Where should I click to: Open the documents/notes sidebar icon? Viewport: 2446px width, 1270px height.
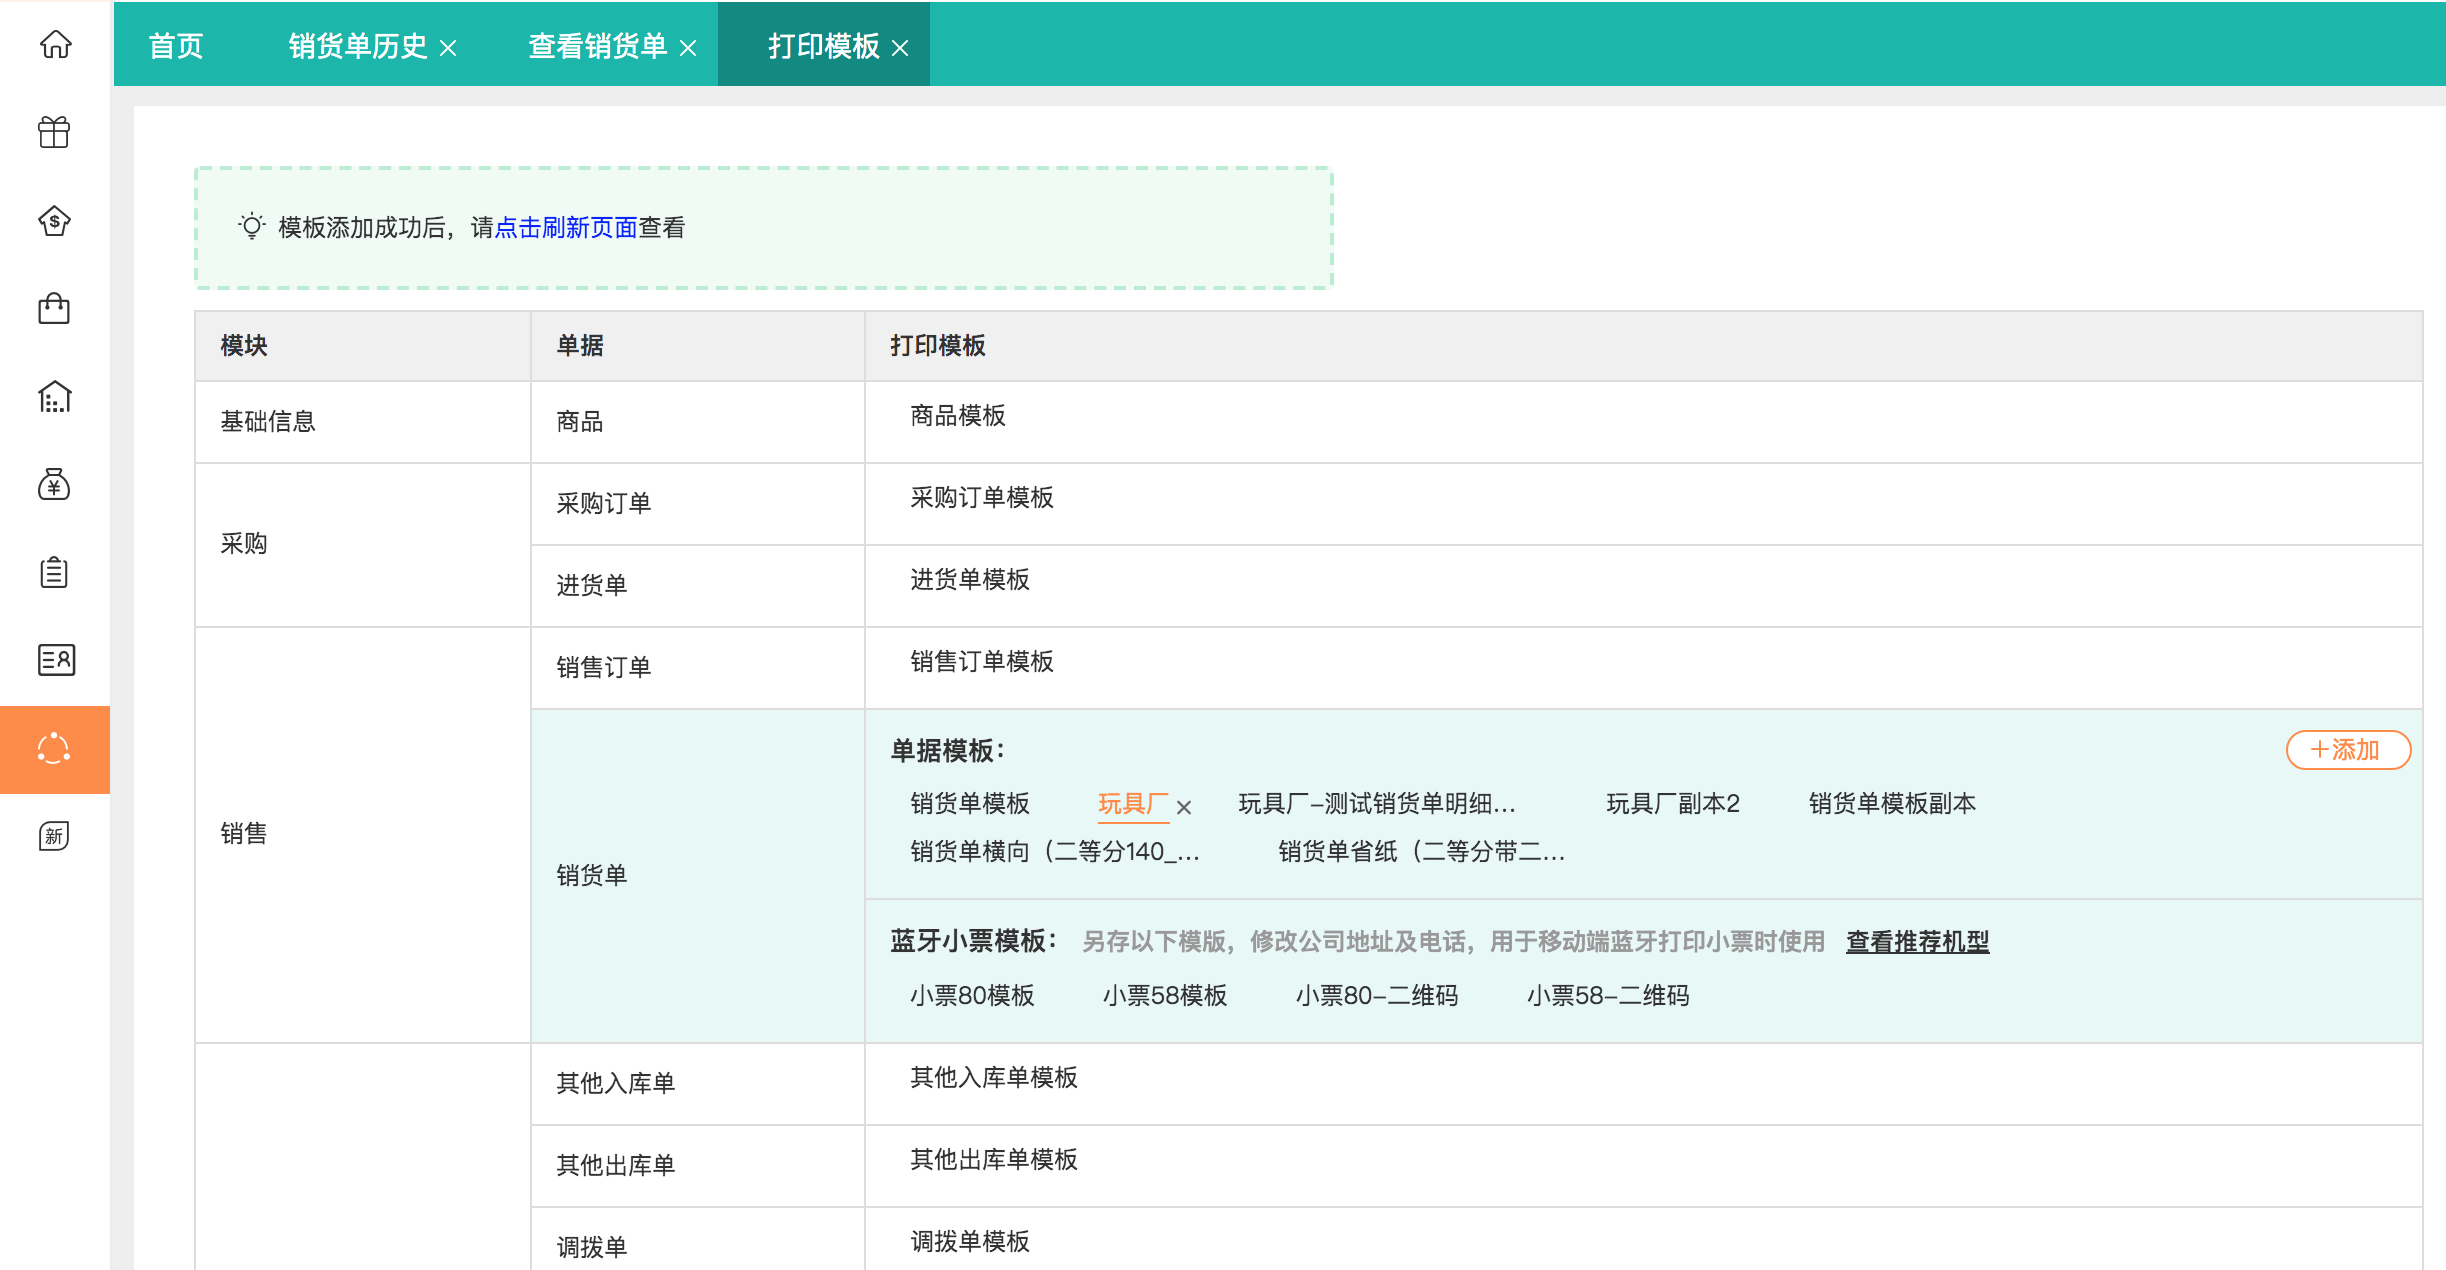(x=55, y=571)
